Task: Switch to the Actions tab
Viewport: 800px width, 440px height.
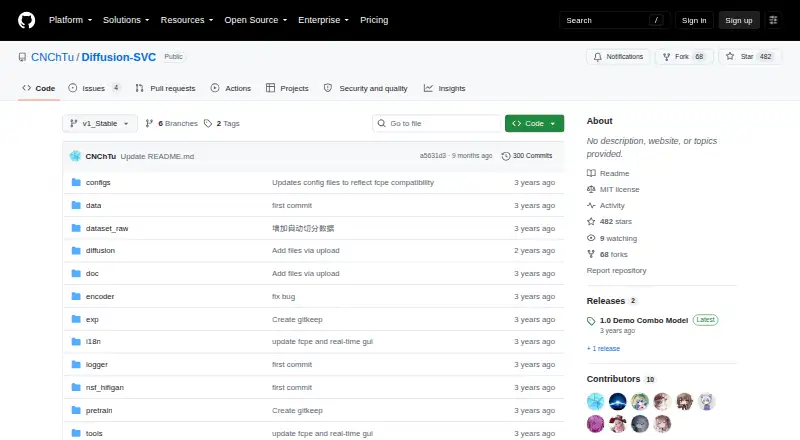Action: pos(231,88)
